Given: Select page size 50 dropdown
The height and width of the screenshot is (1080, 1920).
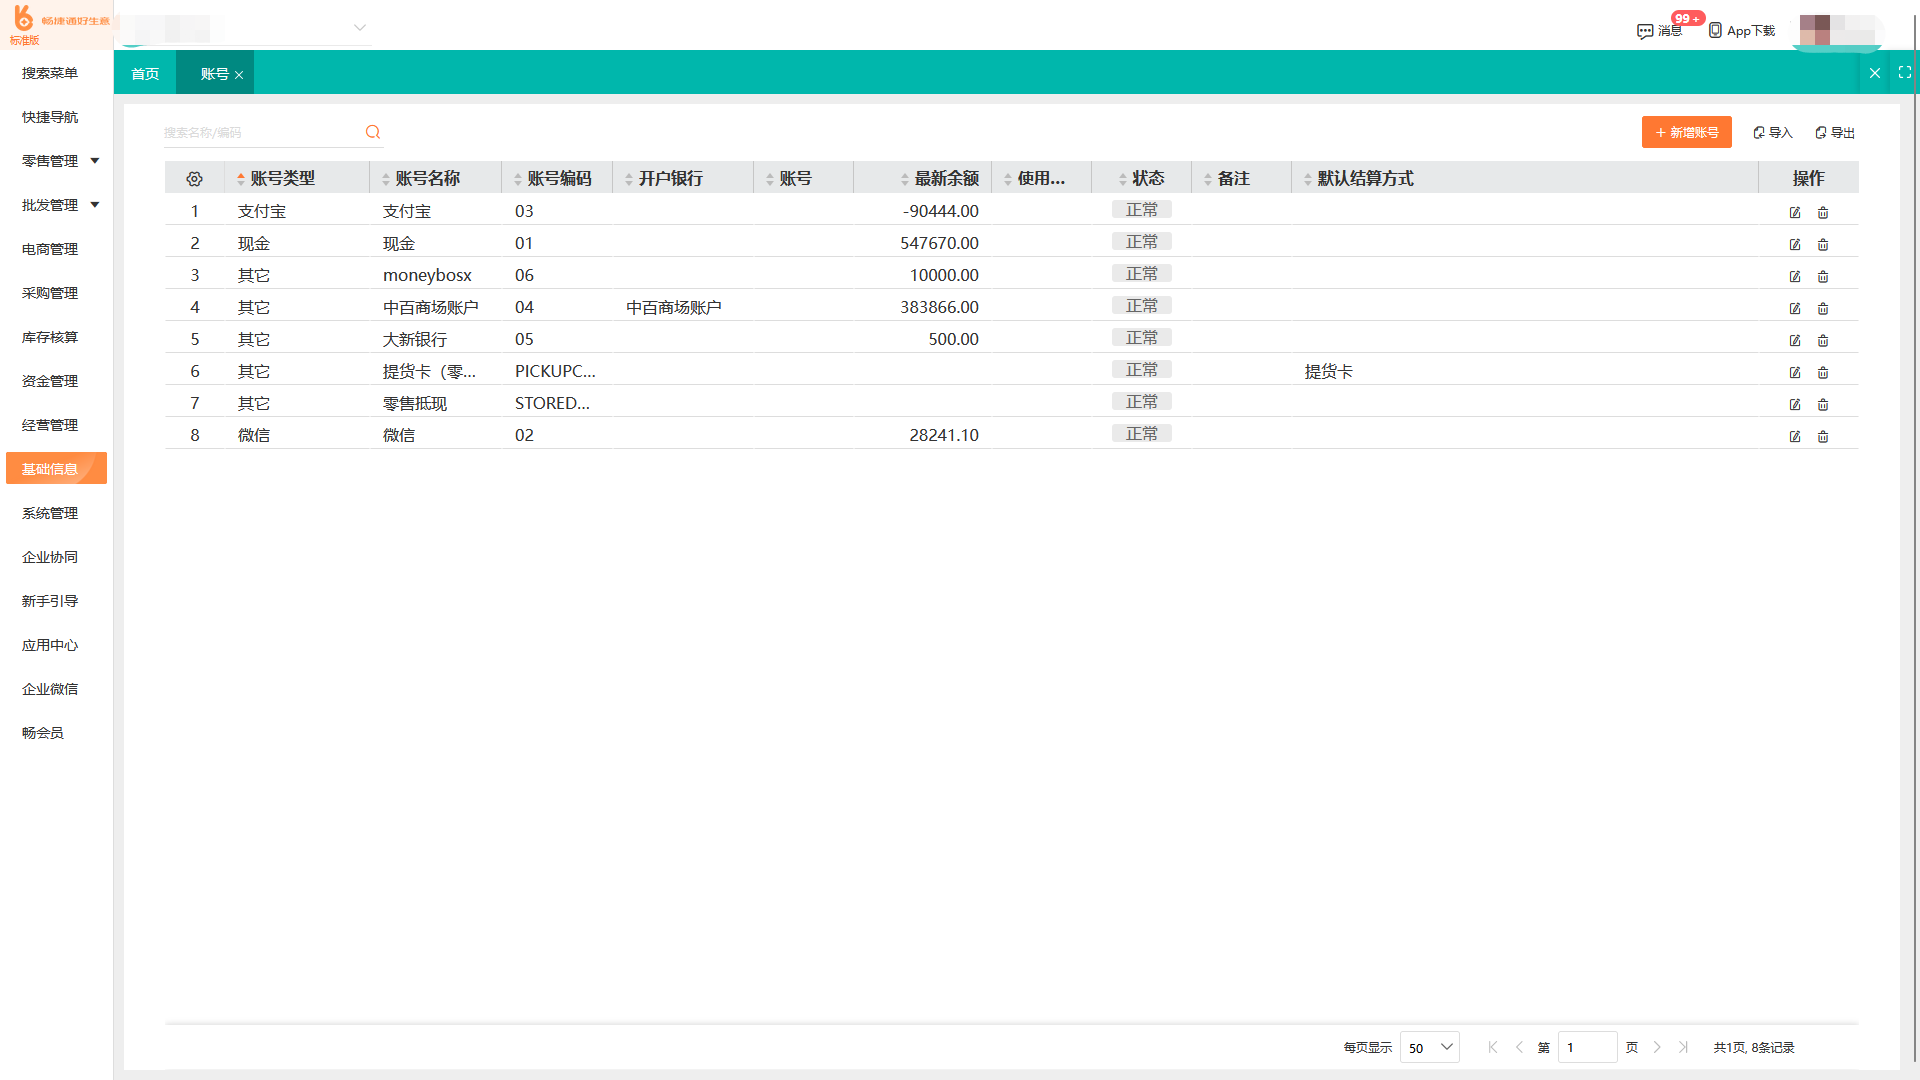Looking at the screenshot, I should click(x=1428, y=1047).
